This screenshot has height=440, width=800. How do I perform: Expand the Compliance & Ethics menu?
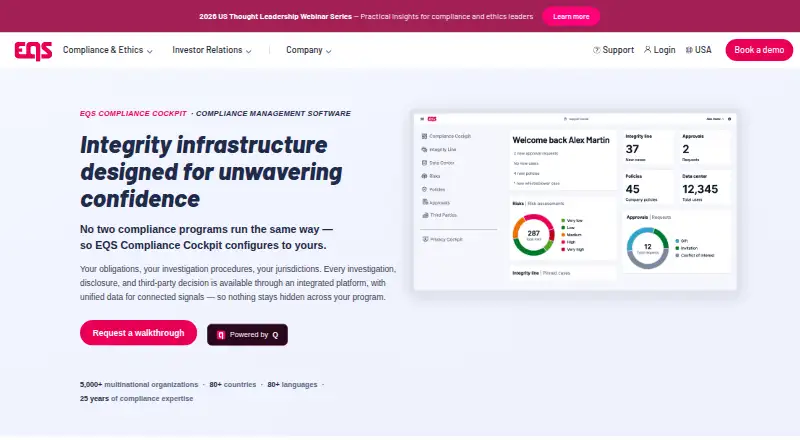pyautogui.click(x=108, y=50)
